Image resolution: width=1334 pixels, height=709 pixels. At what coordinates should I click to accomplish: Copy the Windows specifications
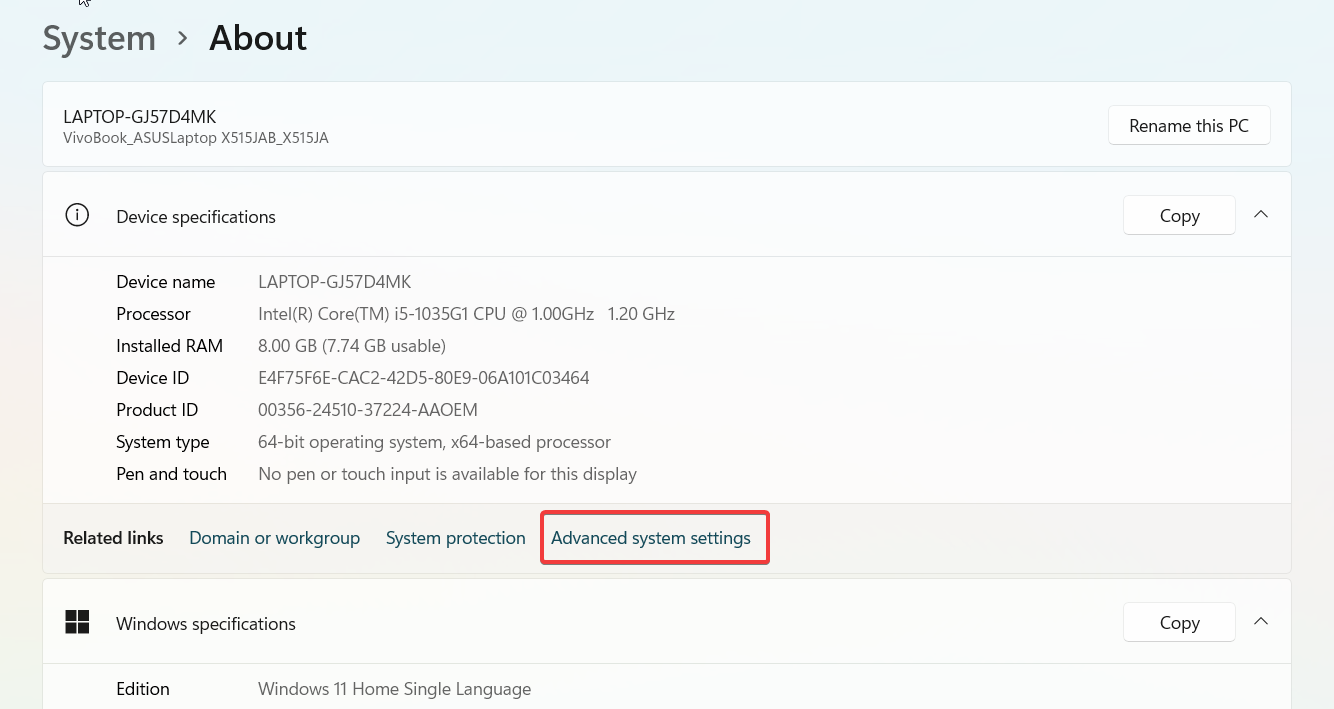click(1179, 623)
